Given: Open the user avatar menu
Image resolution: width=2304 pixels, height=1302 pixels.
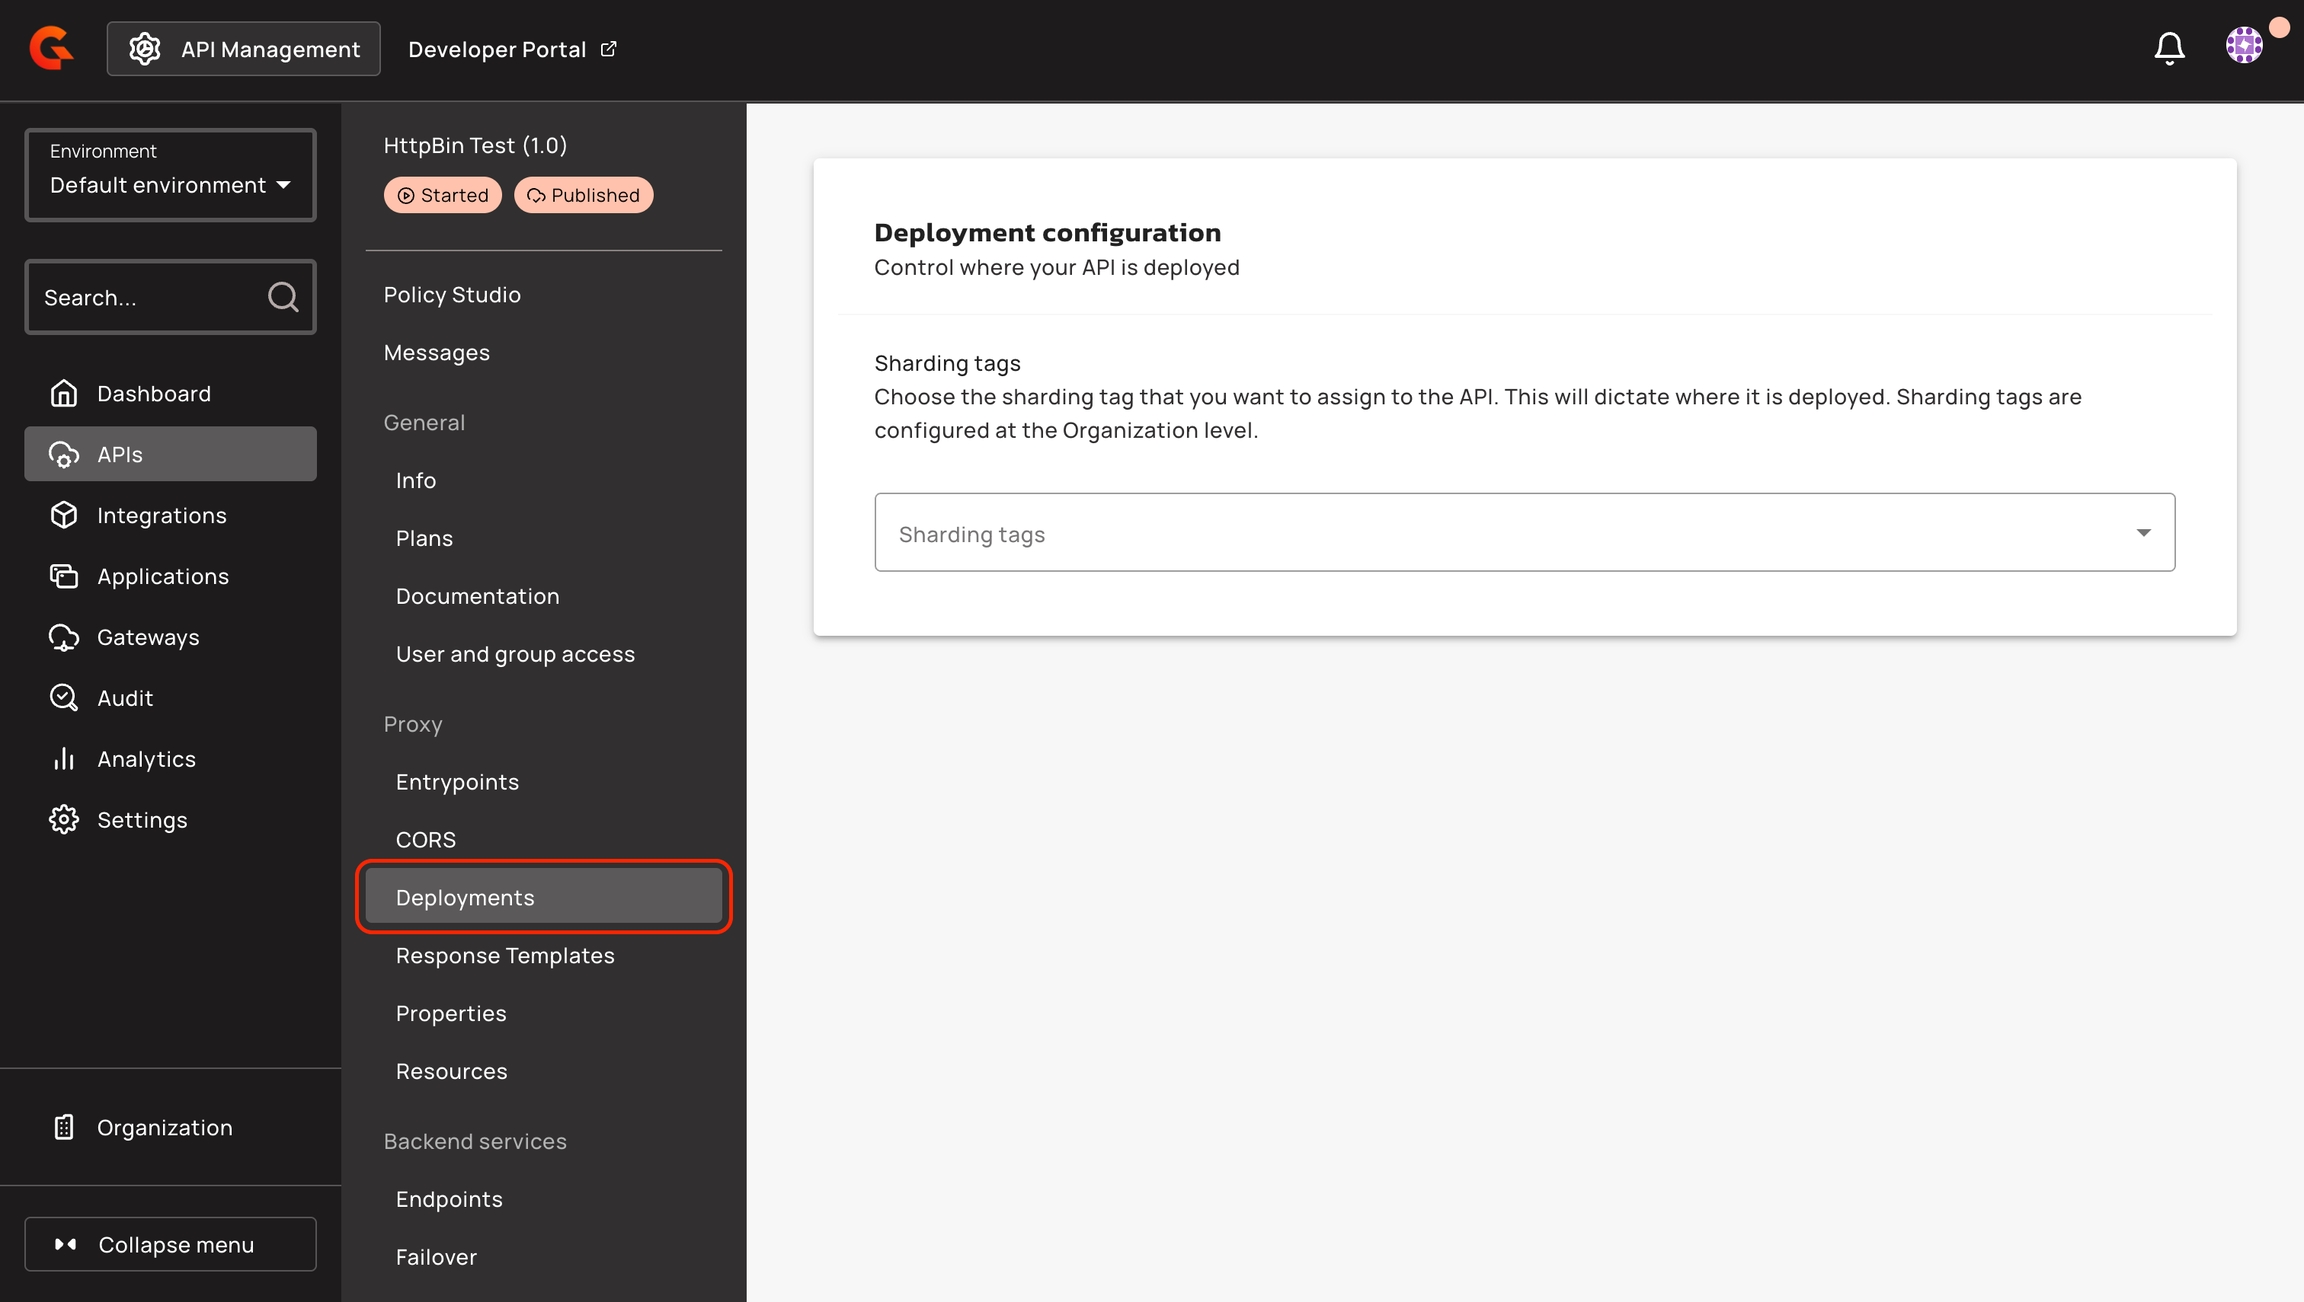Looking at the screenshot, I should pyautogui.click(x=2243, y=45).
